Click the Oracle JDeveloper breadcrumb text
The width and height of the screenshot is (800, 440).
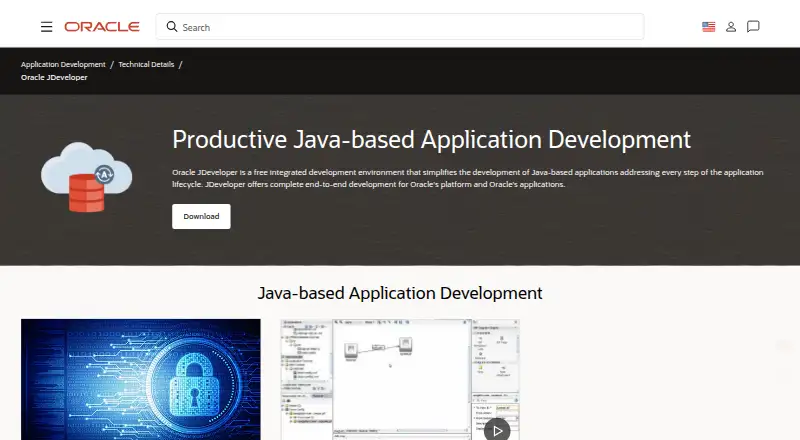coord(54,78)
